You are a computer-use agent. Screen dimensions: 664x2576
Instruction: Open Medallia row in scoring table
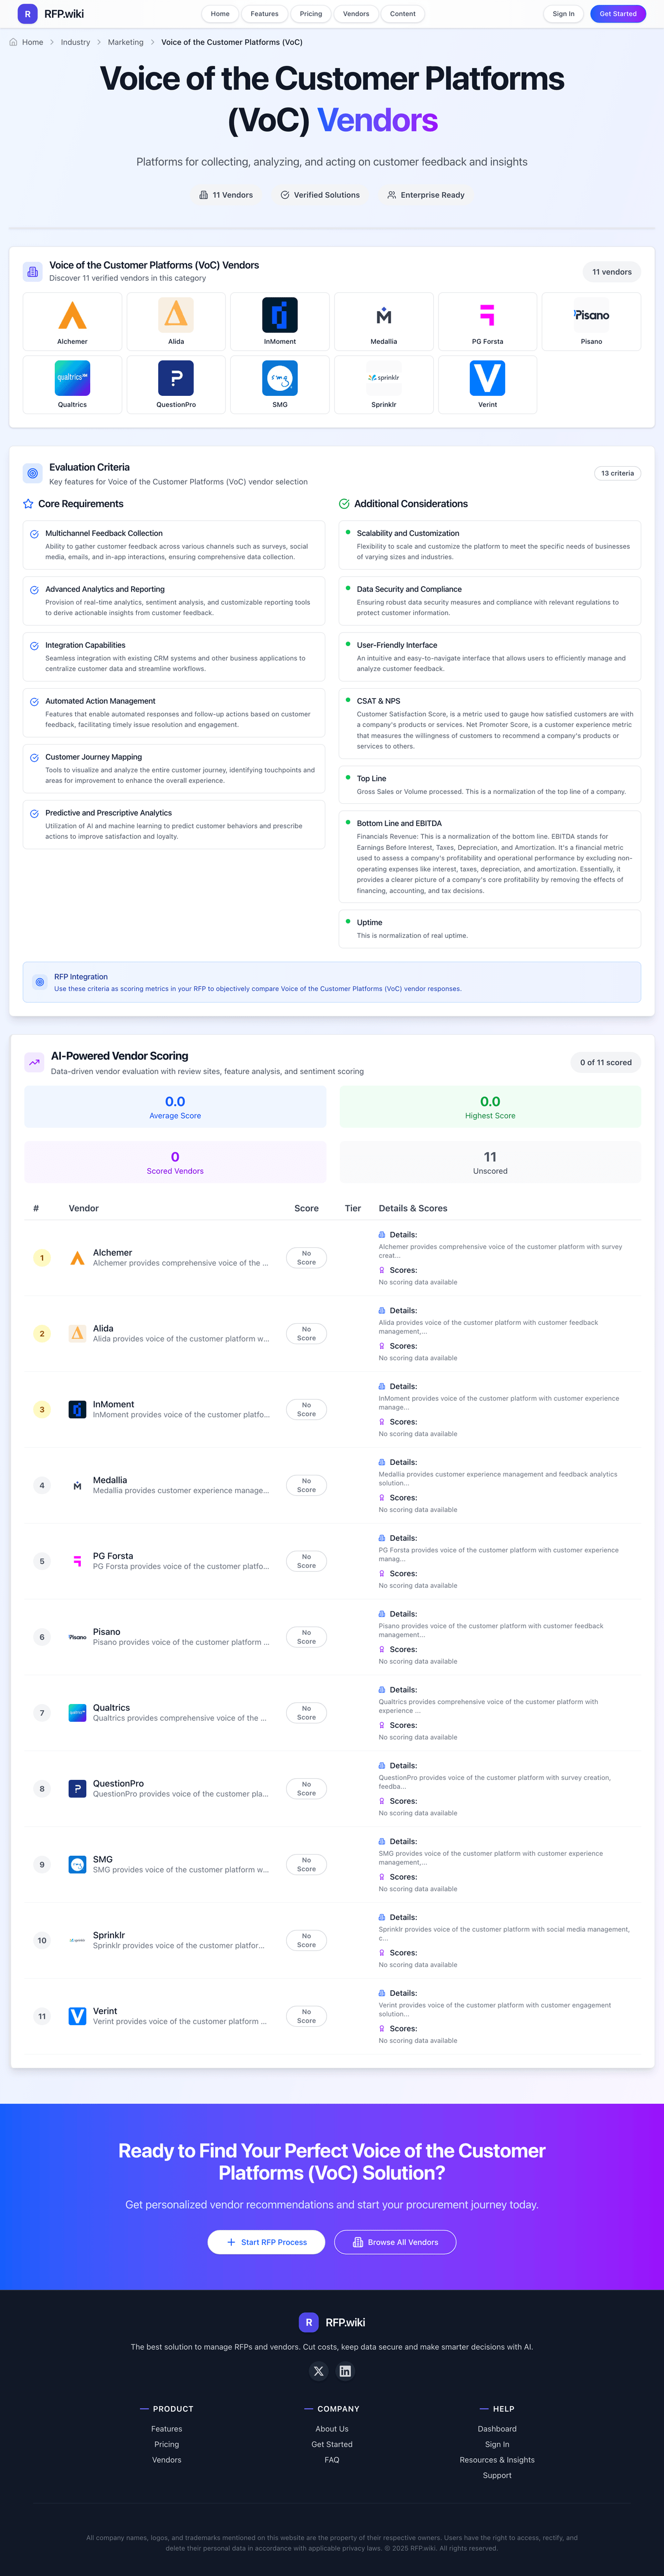(110, 1480)
